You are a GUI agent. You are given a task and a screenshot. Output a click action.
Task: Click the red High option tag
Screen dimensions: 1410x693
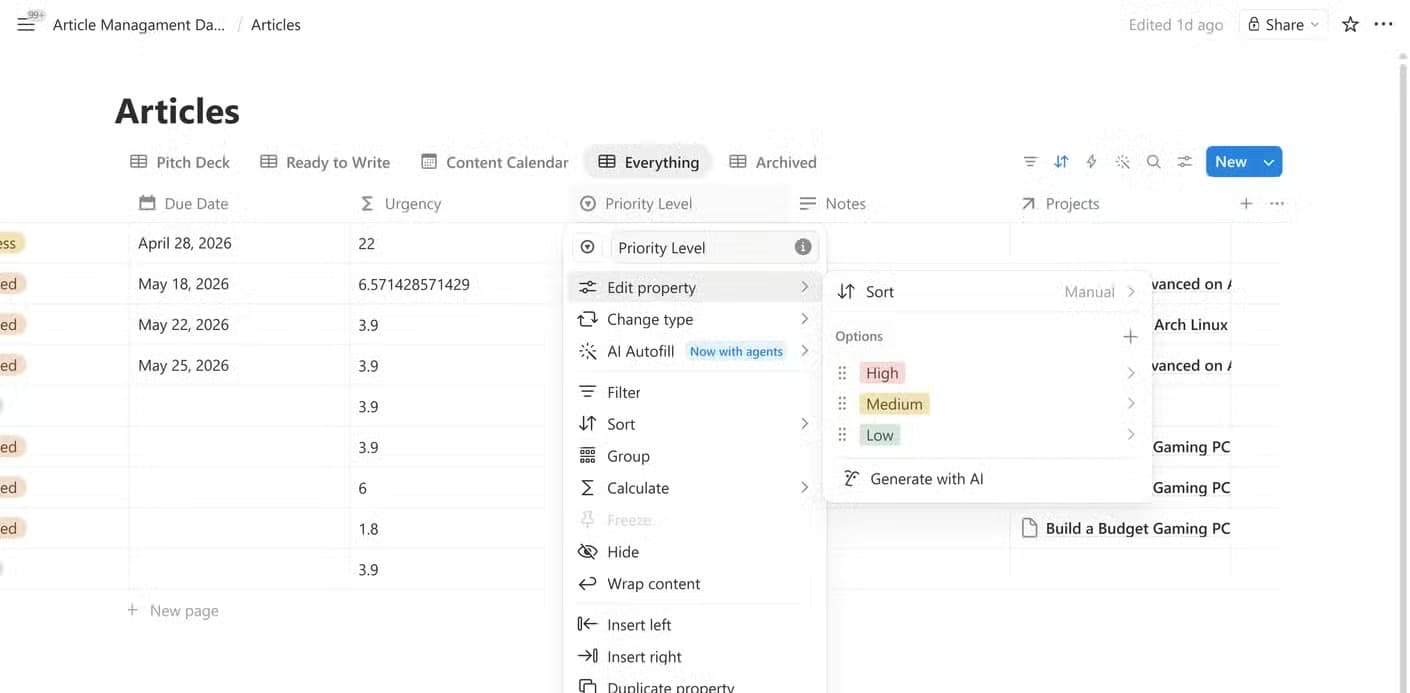(x=882, y=373)
